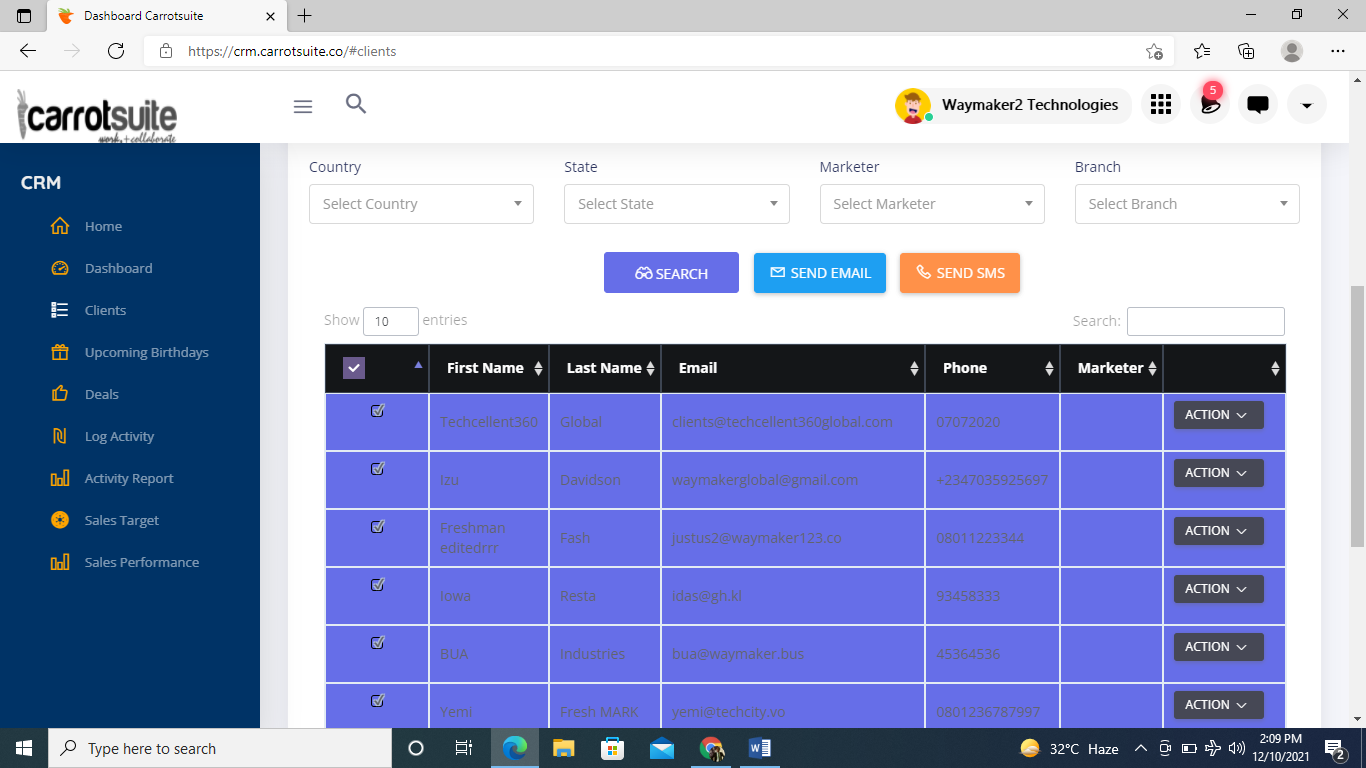Viewport: 1366px width, 768px height.
Task: Open ACTION dropdown for BUA Industries row
Action: click(x=1217, y=647)
